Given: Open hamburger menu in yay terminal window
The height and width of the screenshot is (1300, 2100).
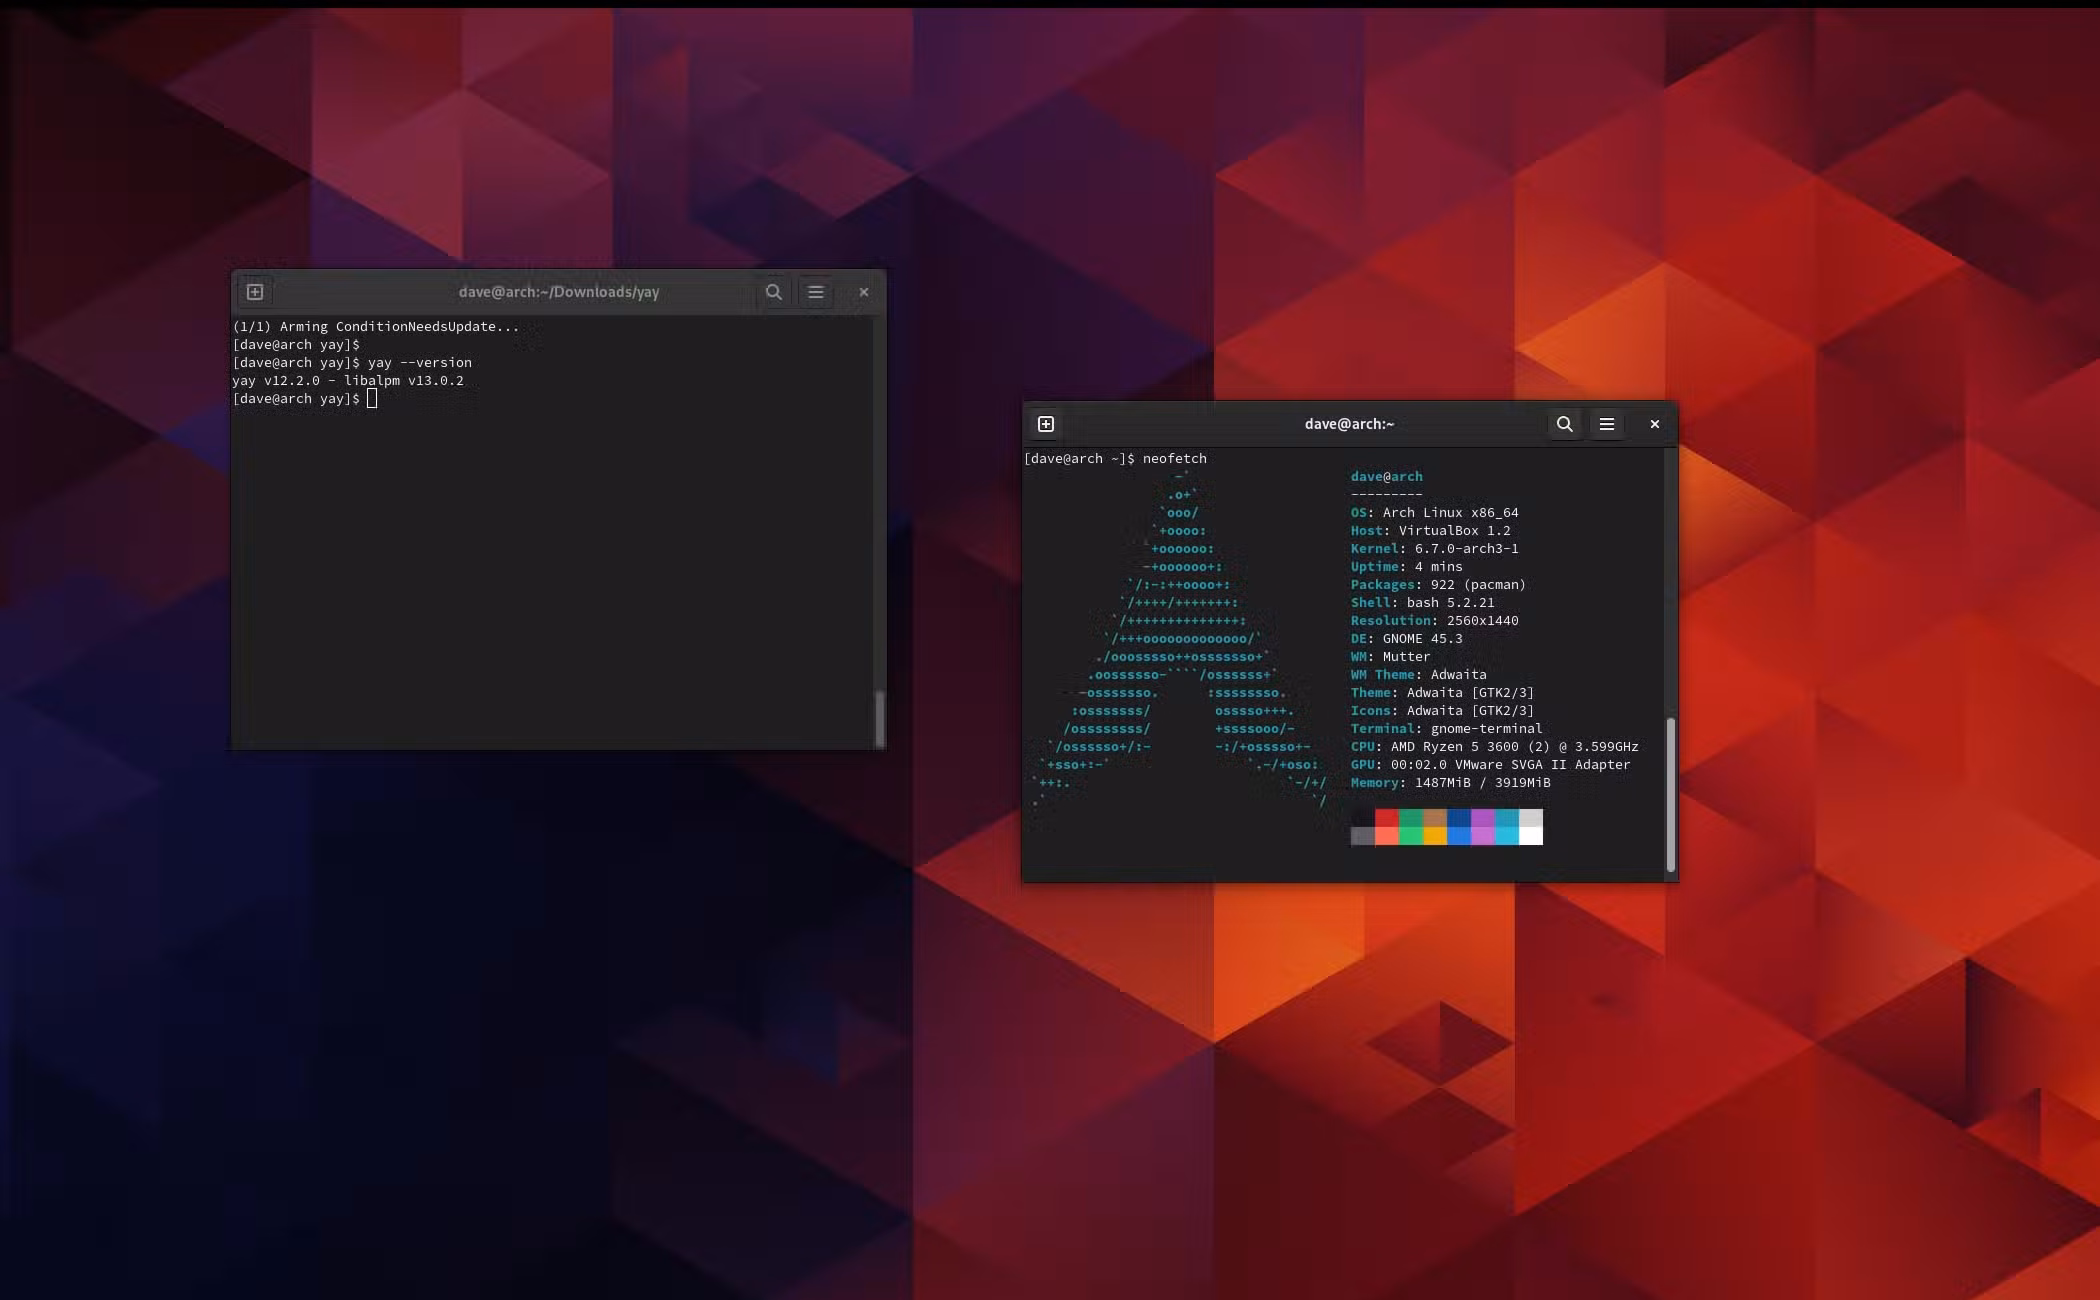Looking at the screenshot, I should pyautogui.click(x=816, y=292).
